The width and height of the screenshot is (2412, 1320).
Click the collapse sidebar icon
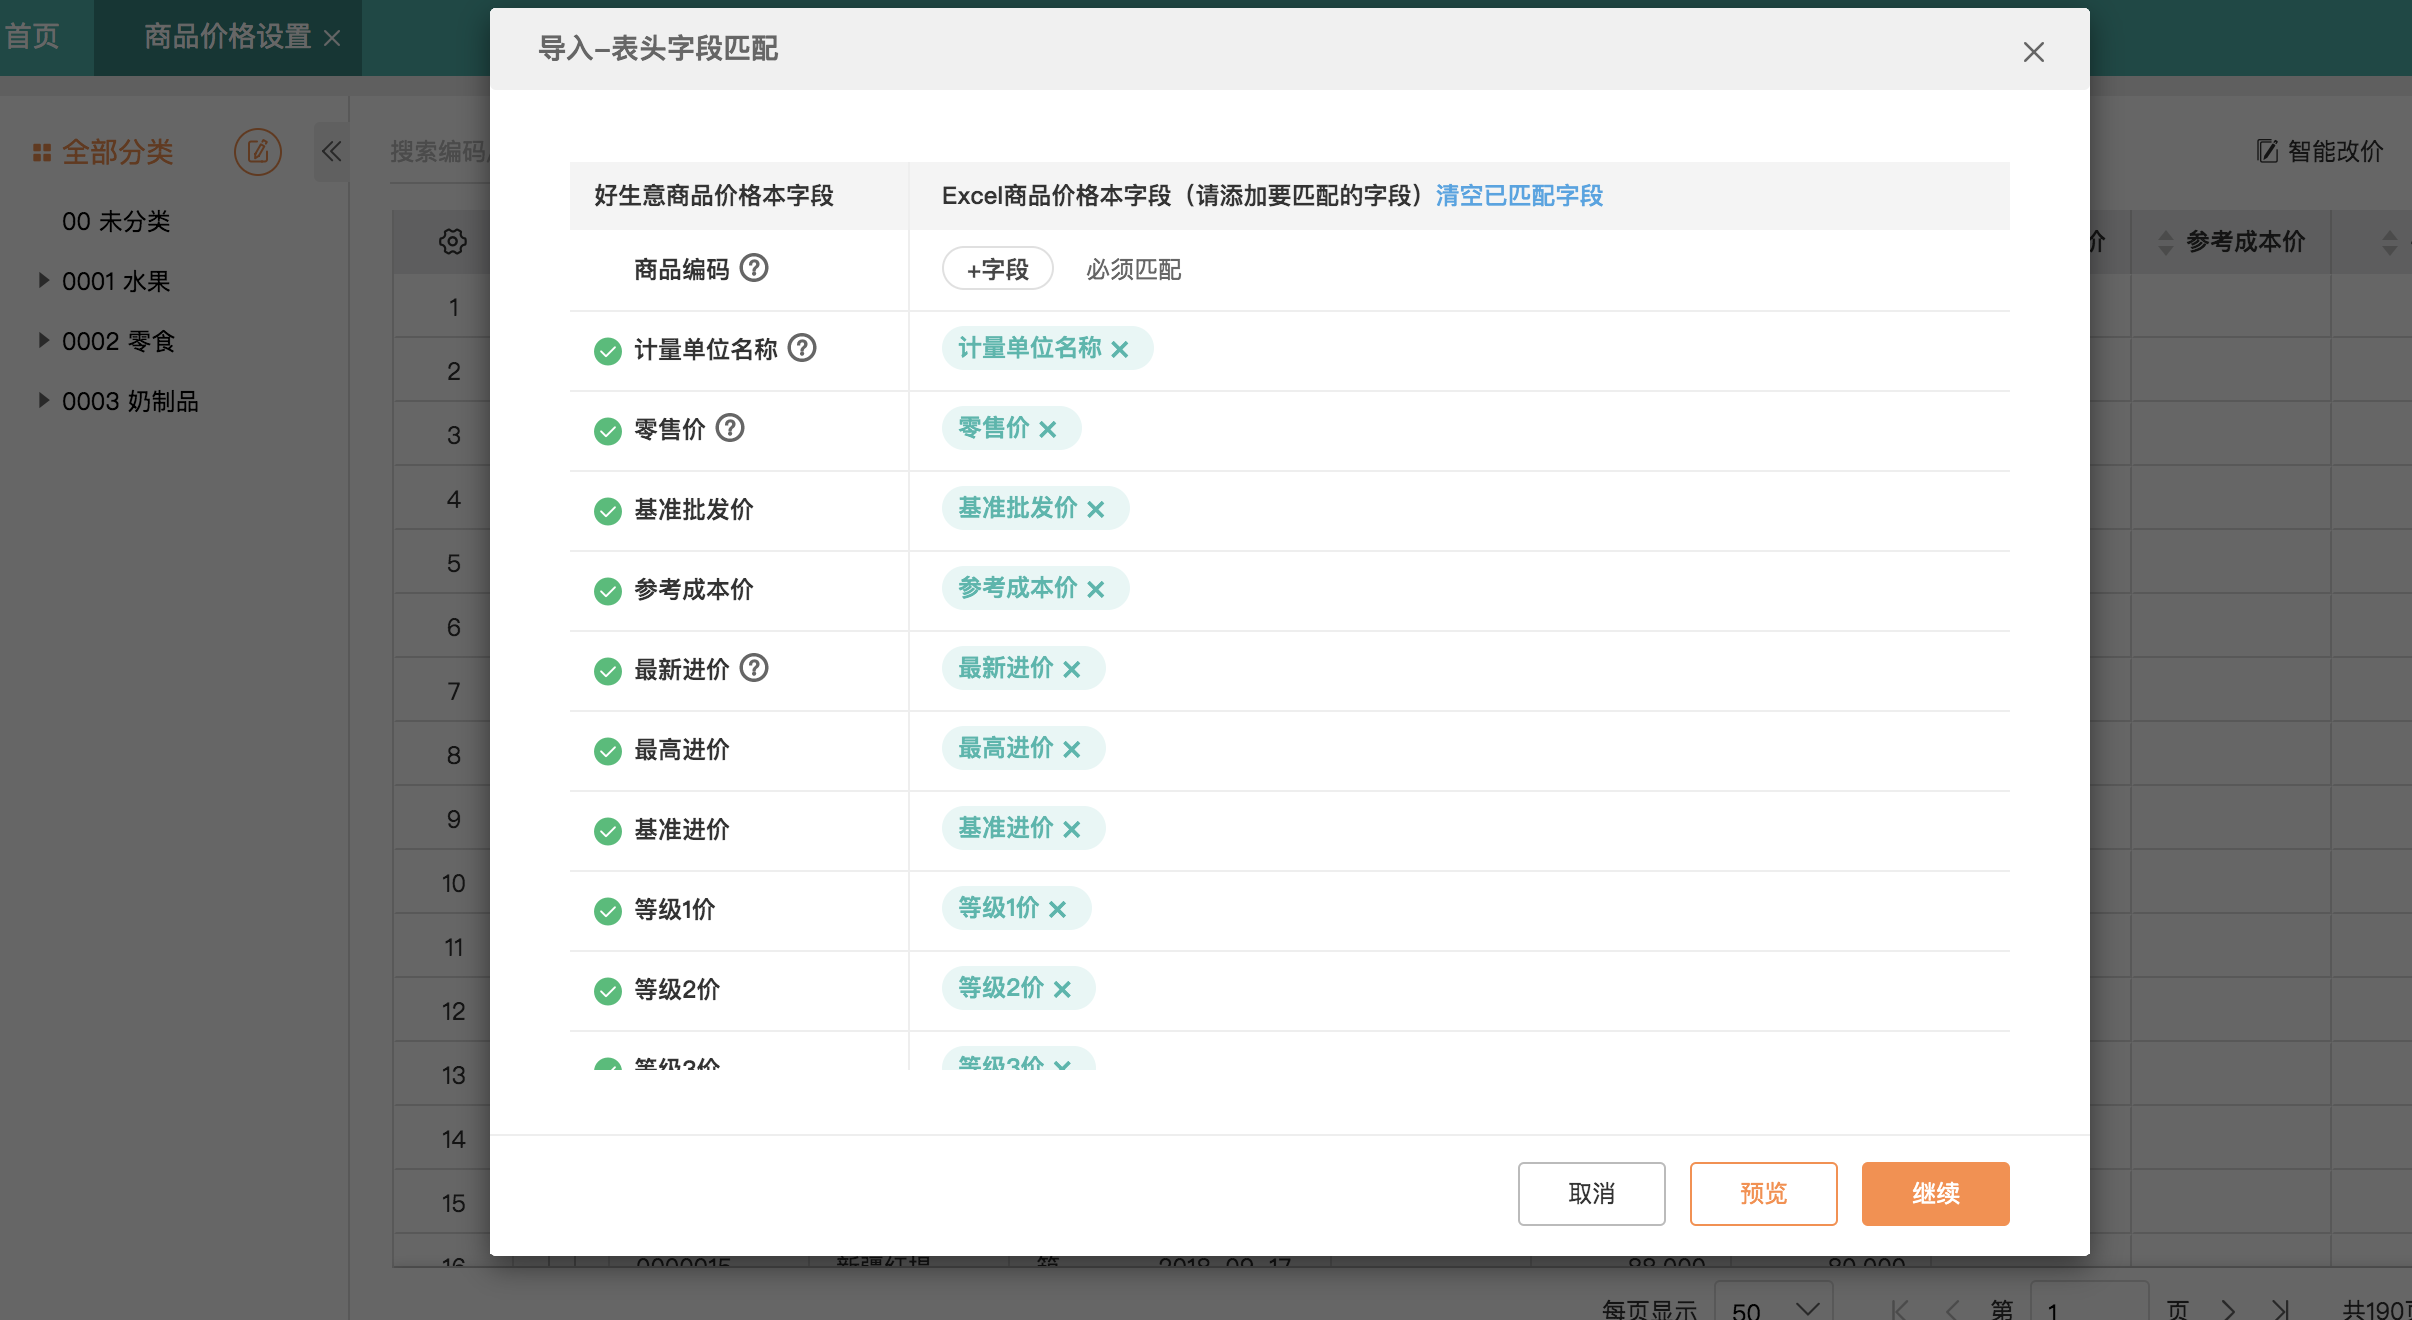click(x=332, y=151)
